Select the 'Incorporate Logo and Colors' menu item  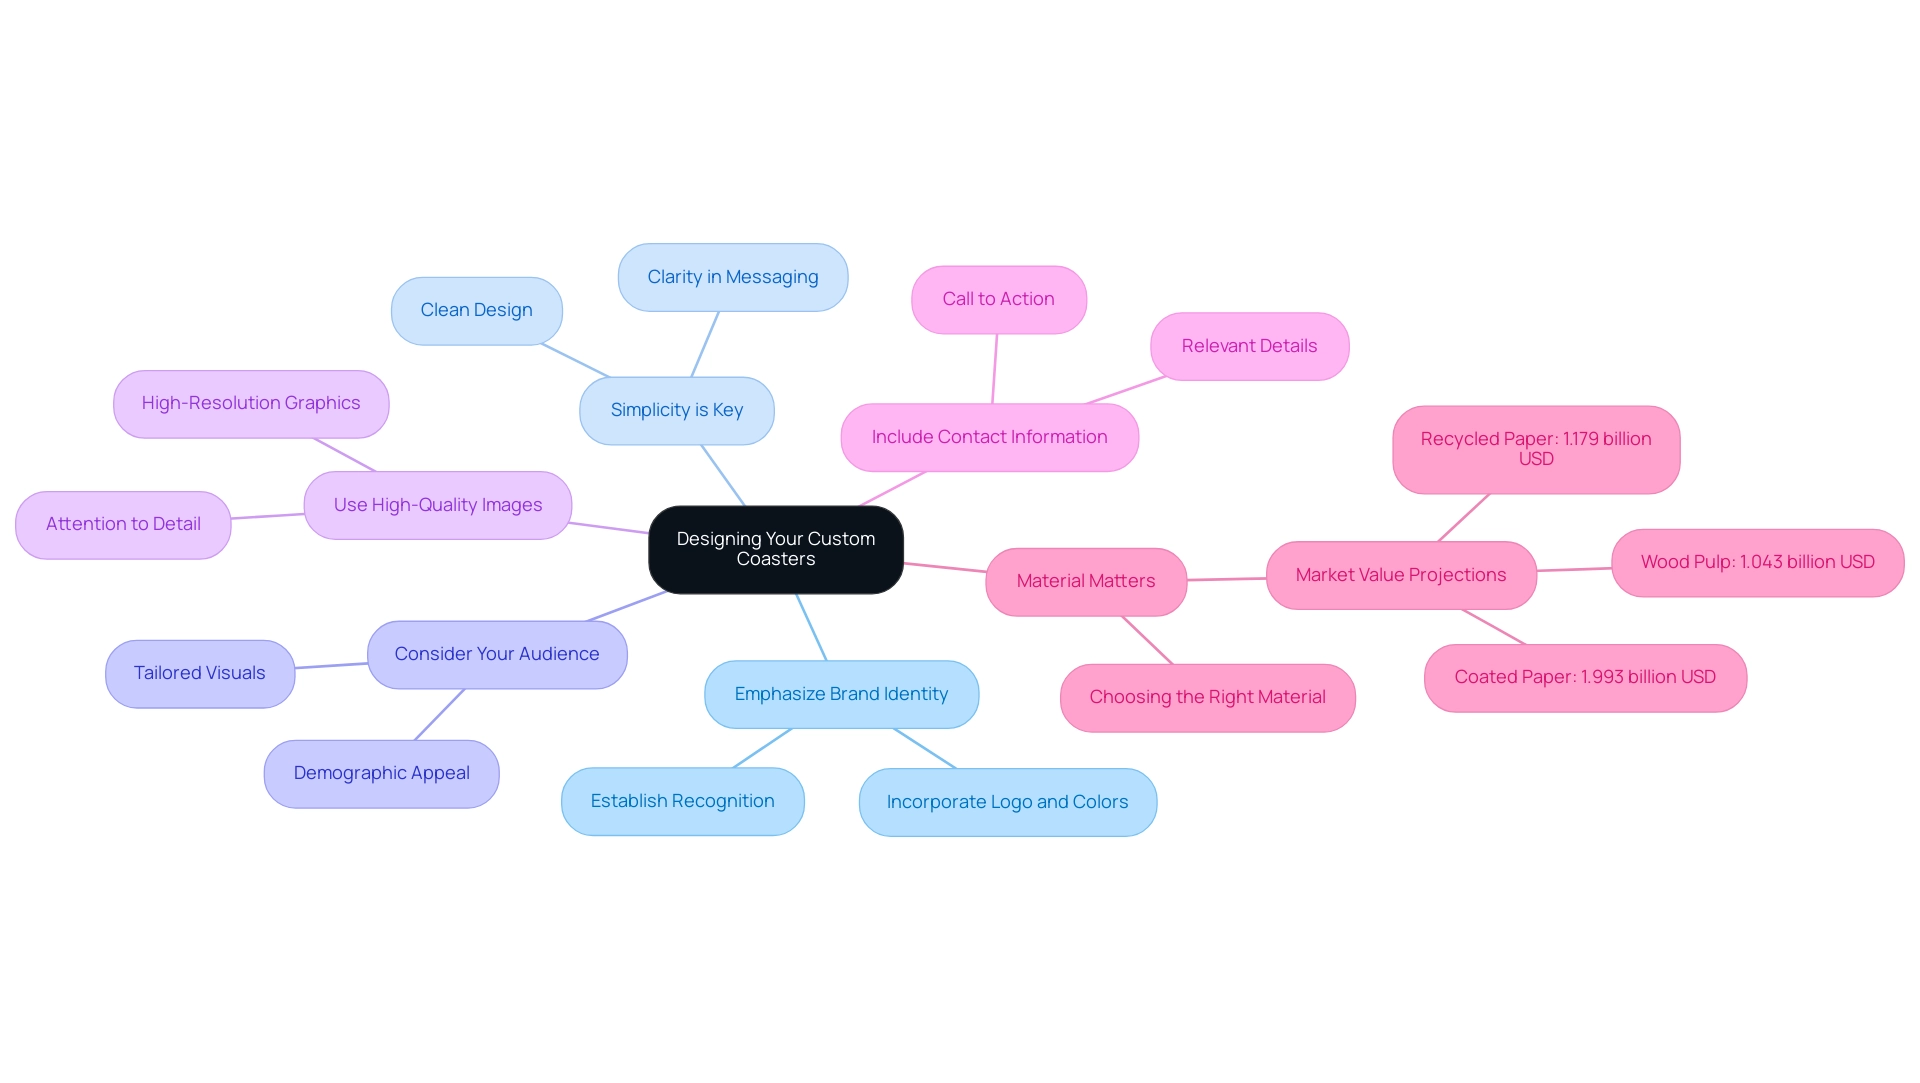click(x=1006, y=801)
